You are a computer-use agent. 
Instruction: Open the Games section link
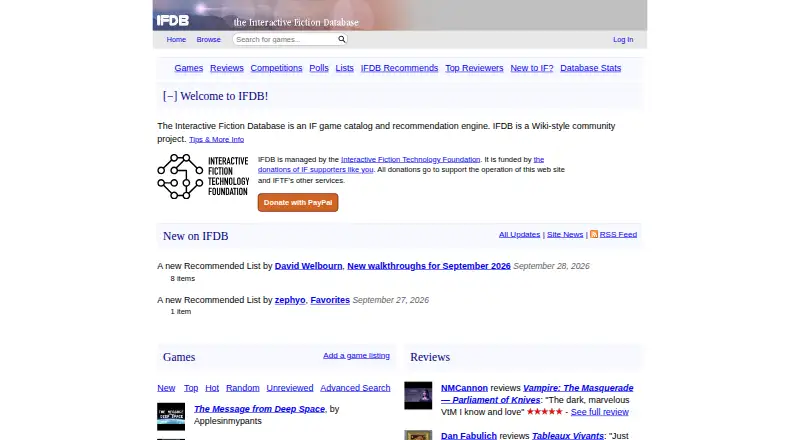coord(189,68)
